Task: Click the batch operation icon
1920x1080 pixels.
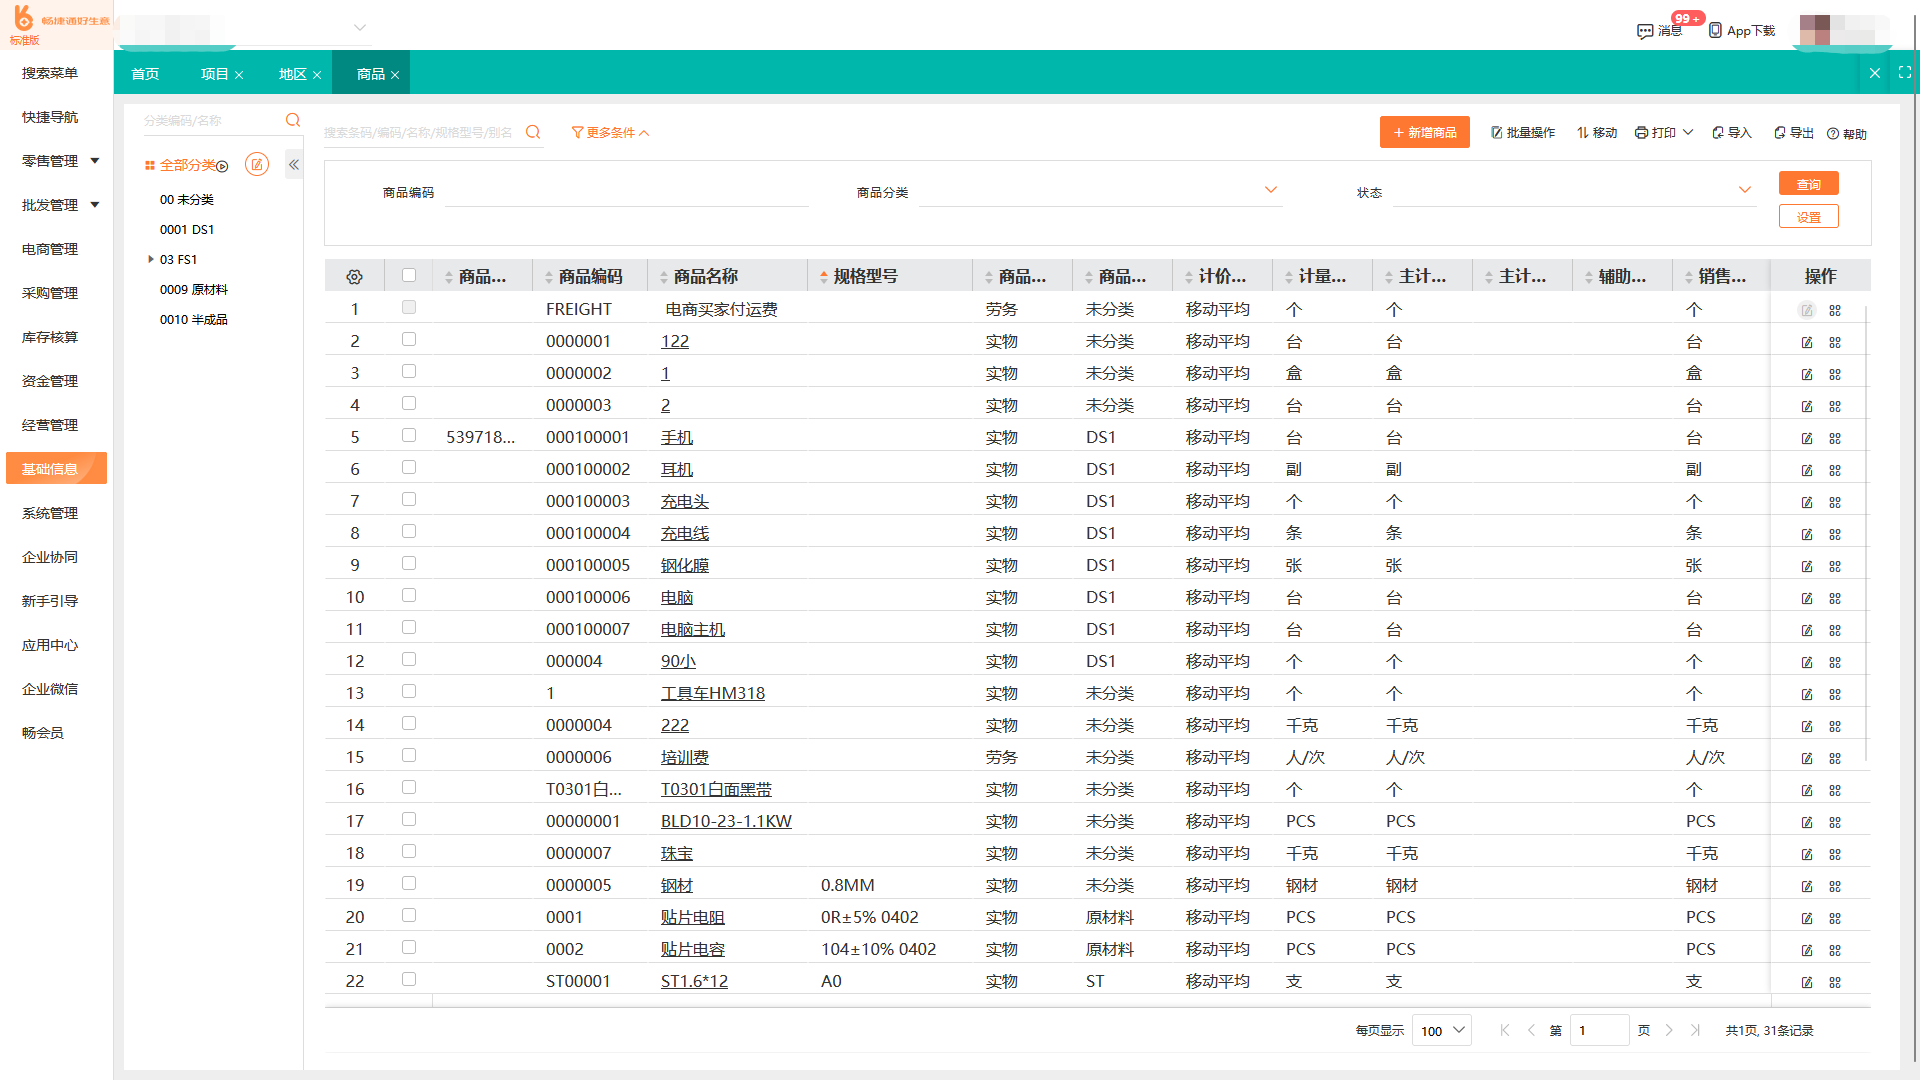Action: (x=1520, y=132)
